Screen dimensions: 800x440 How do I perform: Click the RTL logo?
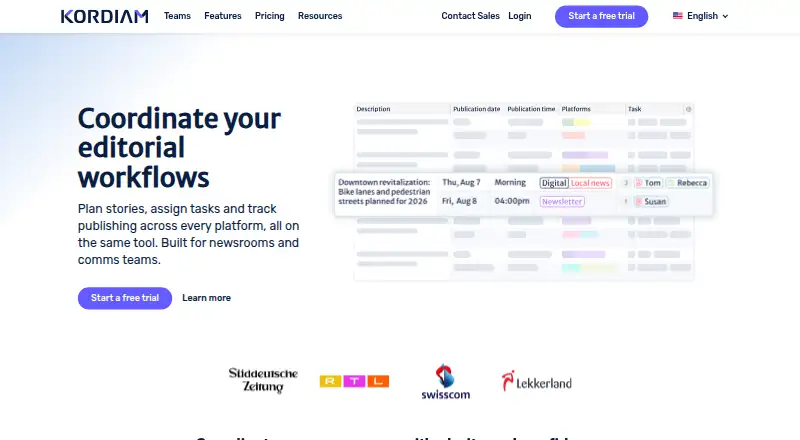click(355, 381)
